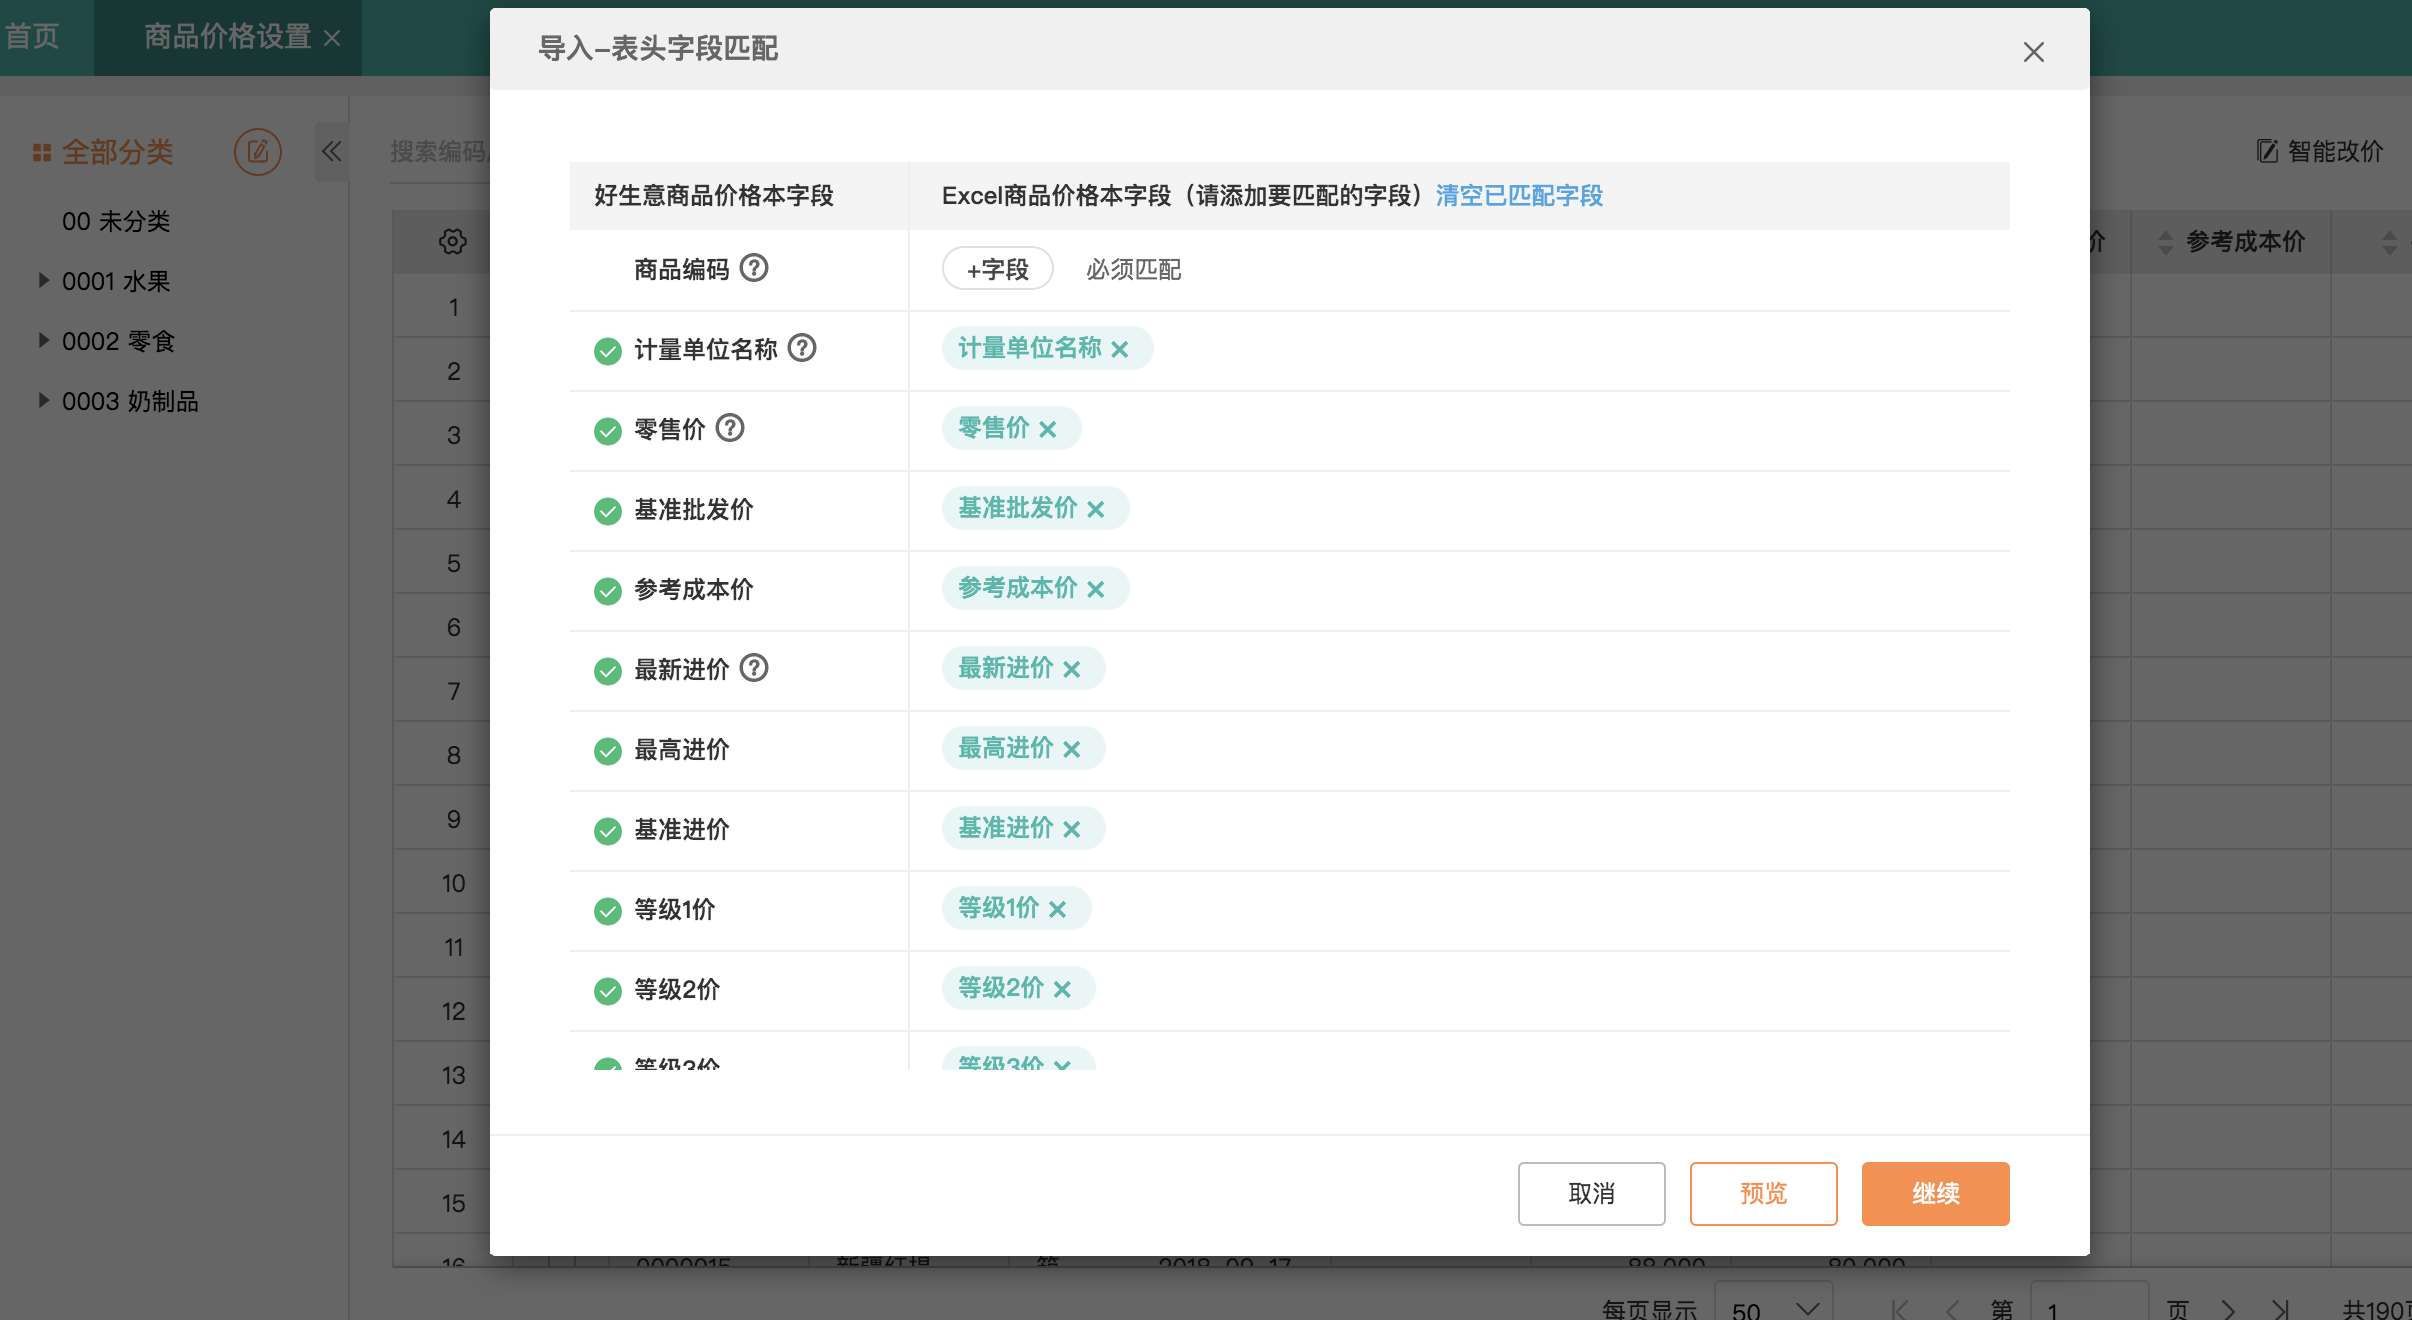Remove 基准批发价 matched field tag
This screenshot has height=1320, width=2412.
point(1097,509)
